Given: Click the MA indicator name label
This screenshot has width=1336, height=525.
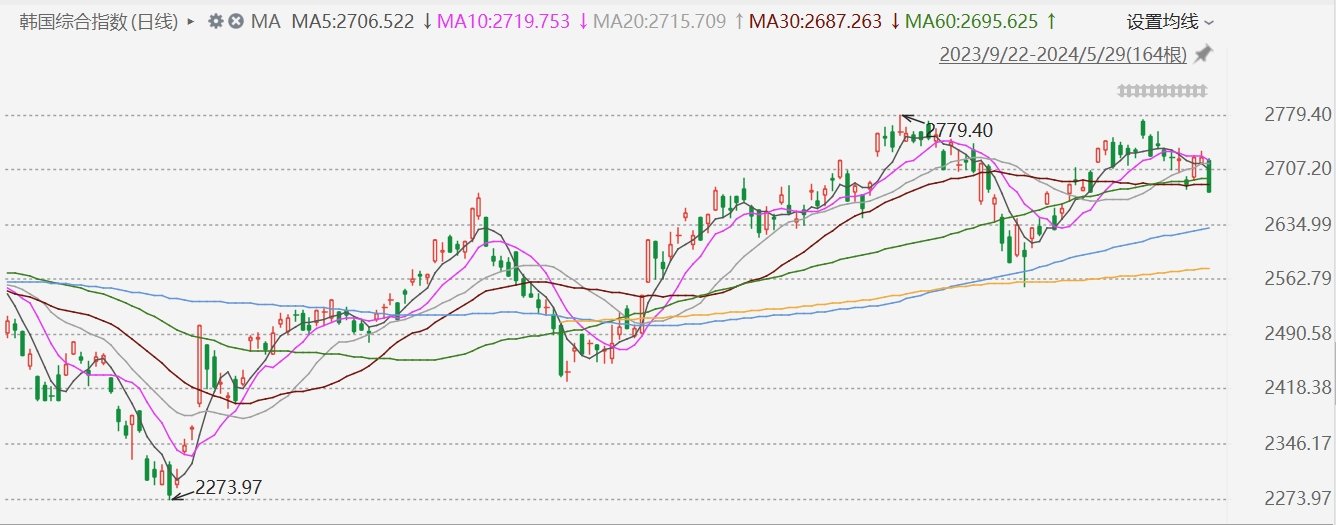Looking at the screenshot, I should point(265,21).
